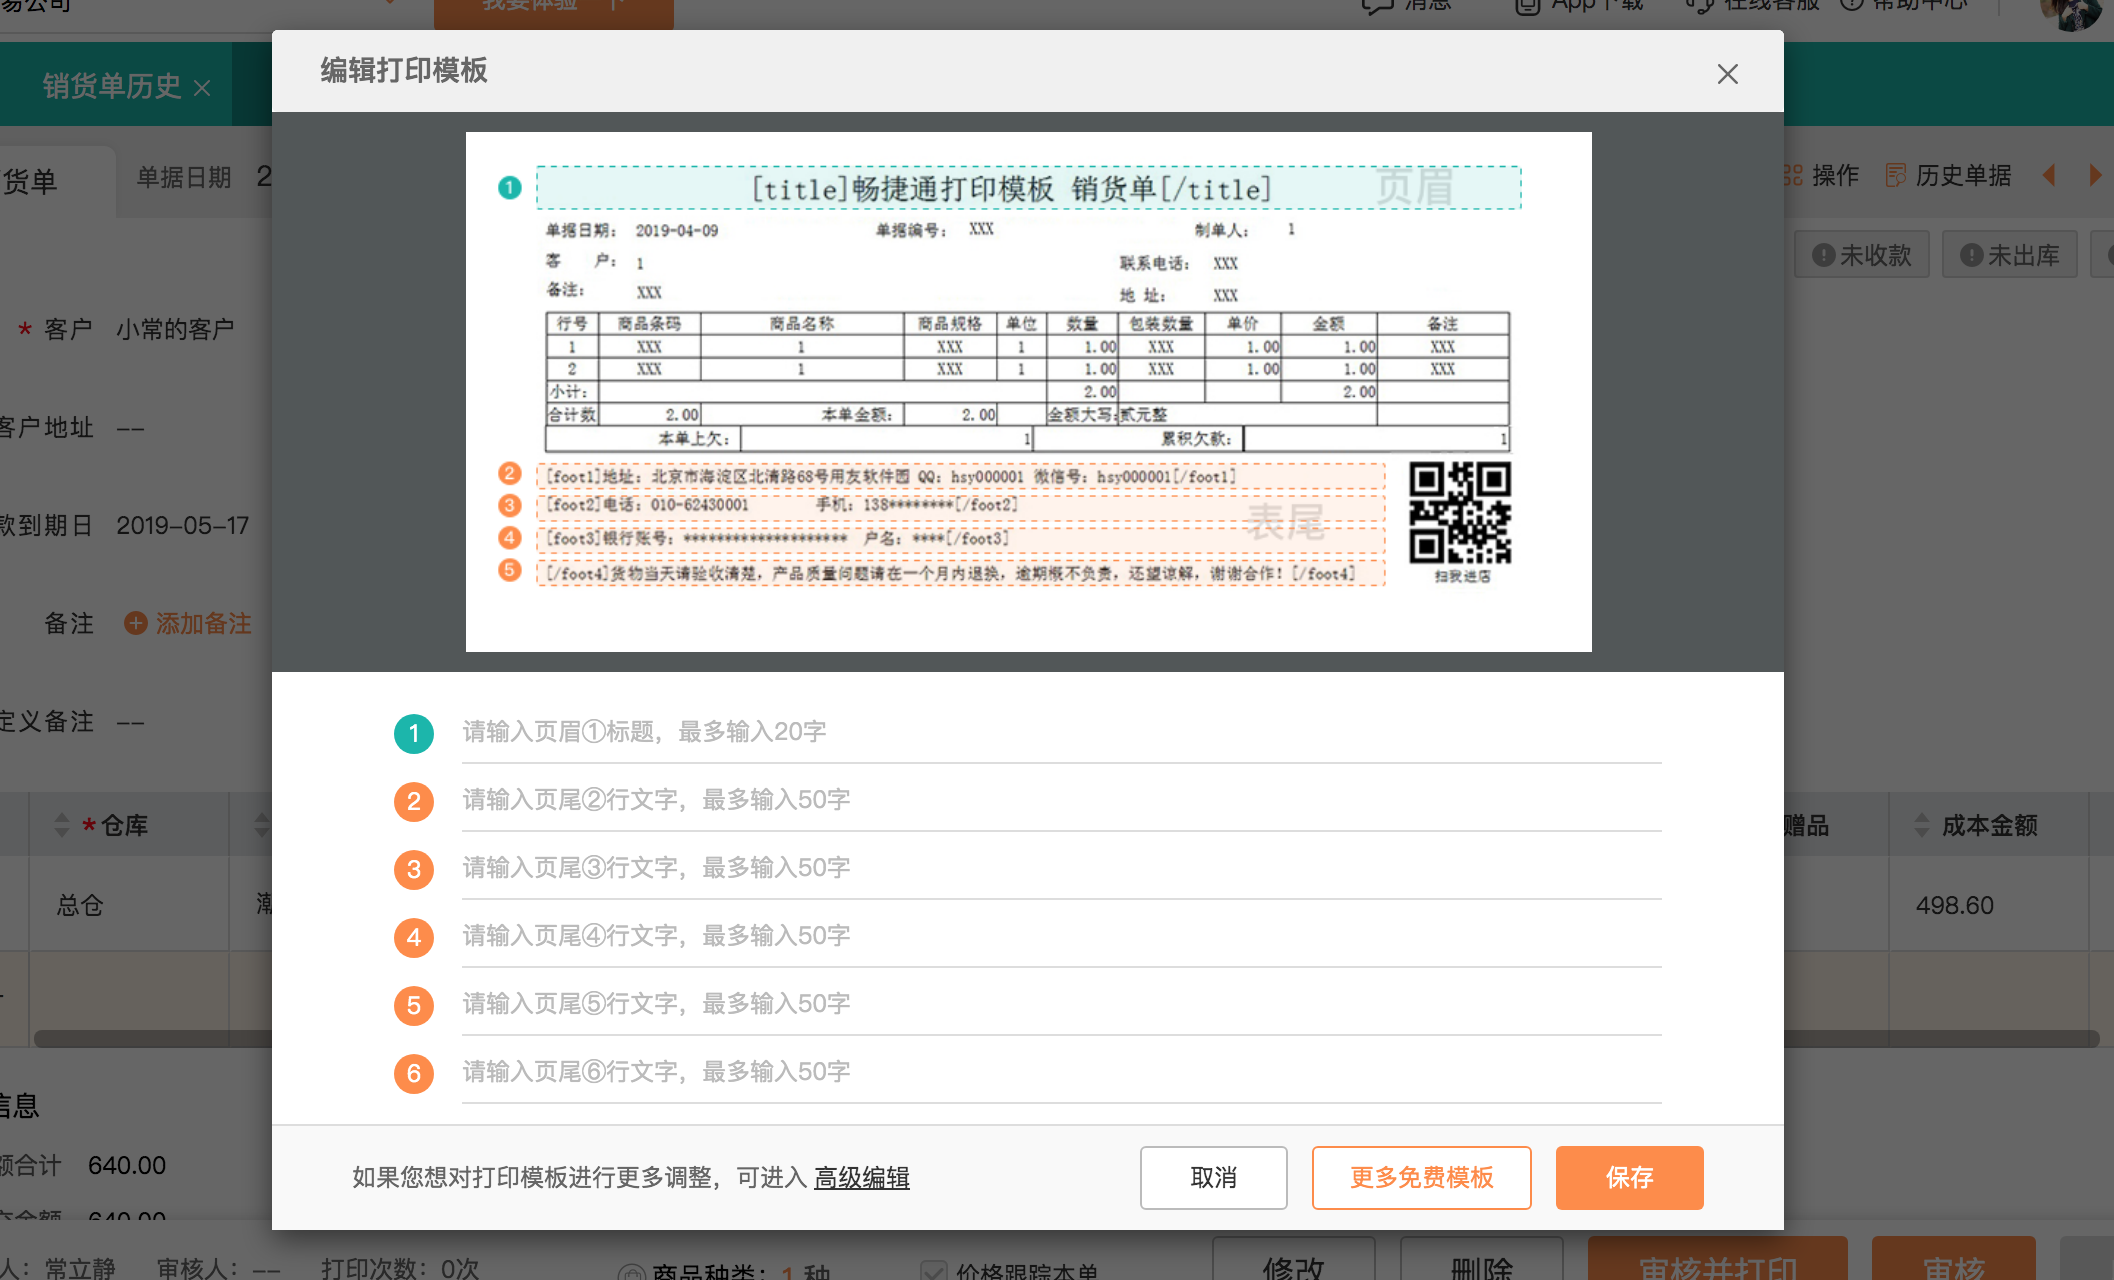Click numbered circle icon ④ for footer row
Viewport: 2114px width, 1280px height.
tap(417, 934)
